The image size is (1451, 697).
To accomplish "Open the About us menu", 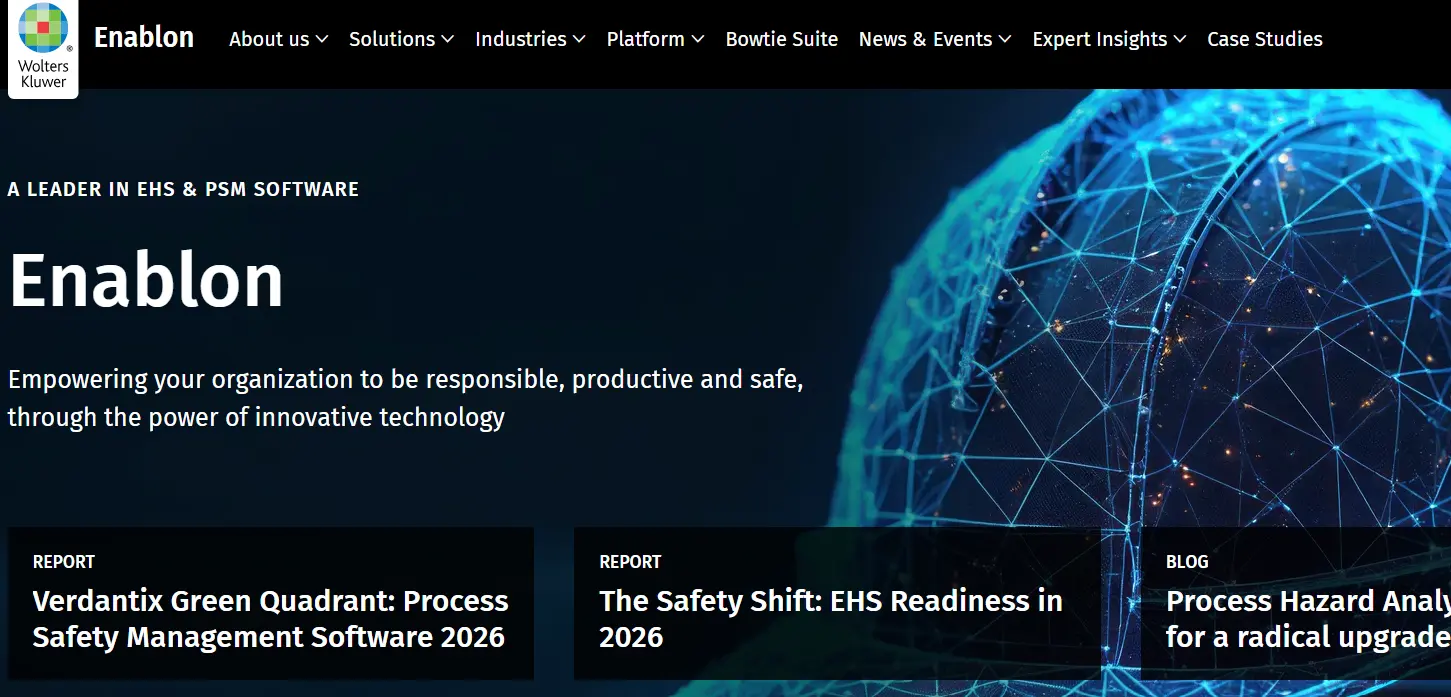I will point(269,39).
